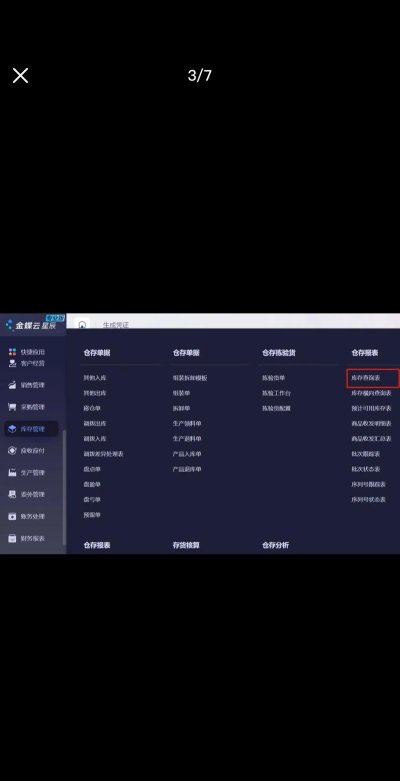Image resolution: width=400 pixels, height=781 pixels.
Task: Open 商品收发汇总表 report
Action: [x=371, y=439]
